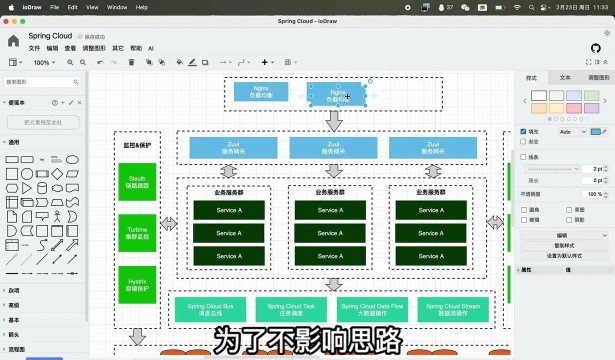This screenshot has height=360, width=615.
Task: Select the ellipse shape in general shapes
Action: point(72,160)
